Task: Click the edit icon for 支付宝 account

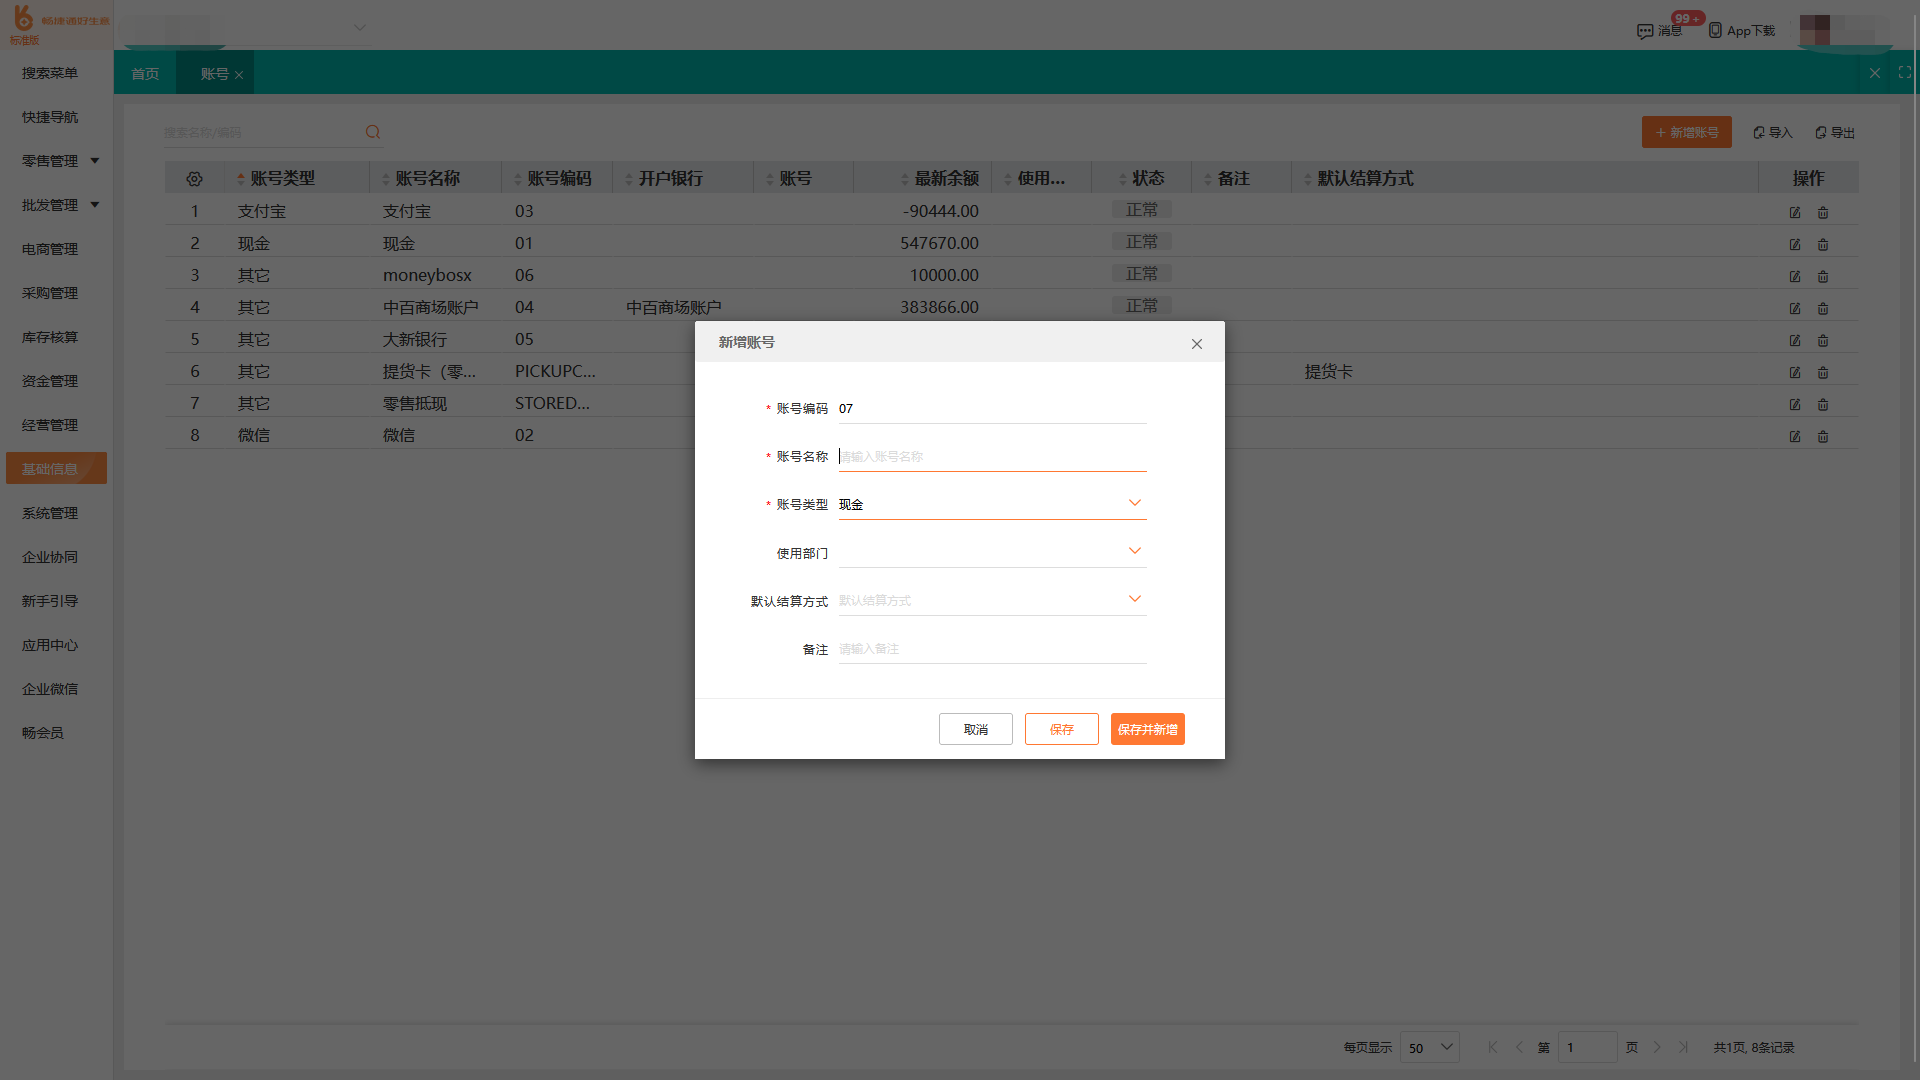Action: tap(1795, 212)
